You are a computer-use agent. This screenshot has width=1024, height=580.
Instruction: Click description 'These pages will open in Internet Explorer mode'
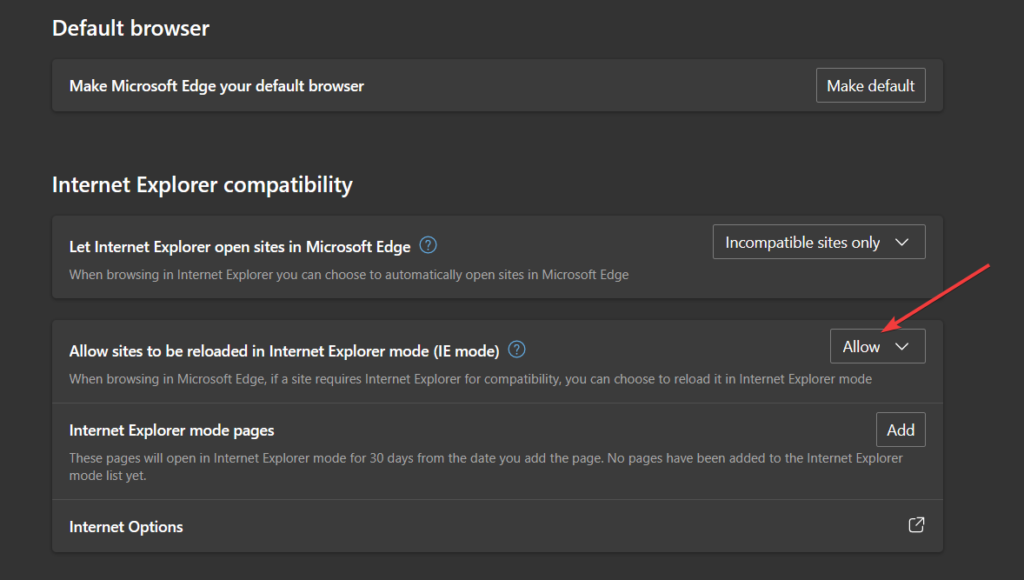coord(486,466)
